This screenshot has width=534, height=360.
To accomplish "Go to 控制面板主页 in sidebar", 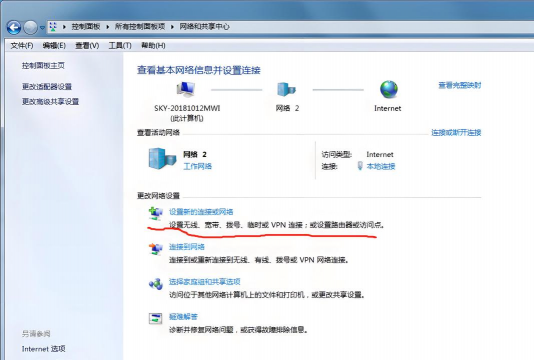I will point(43,65).
